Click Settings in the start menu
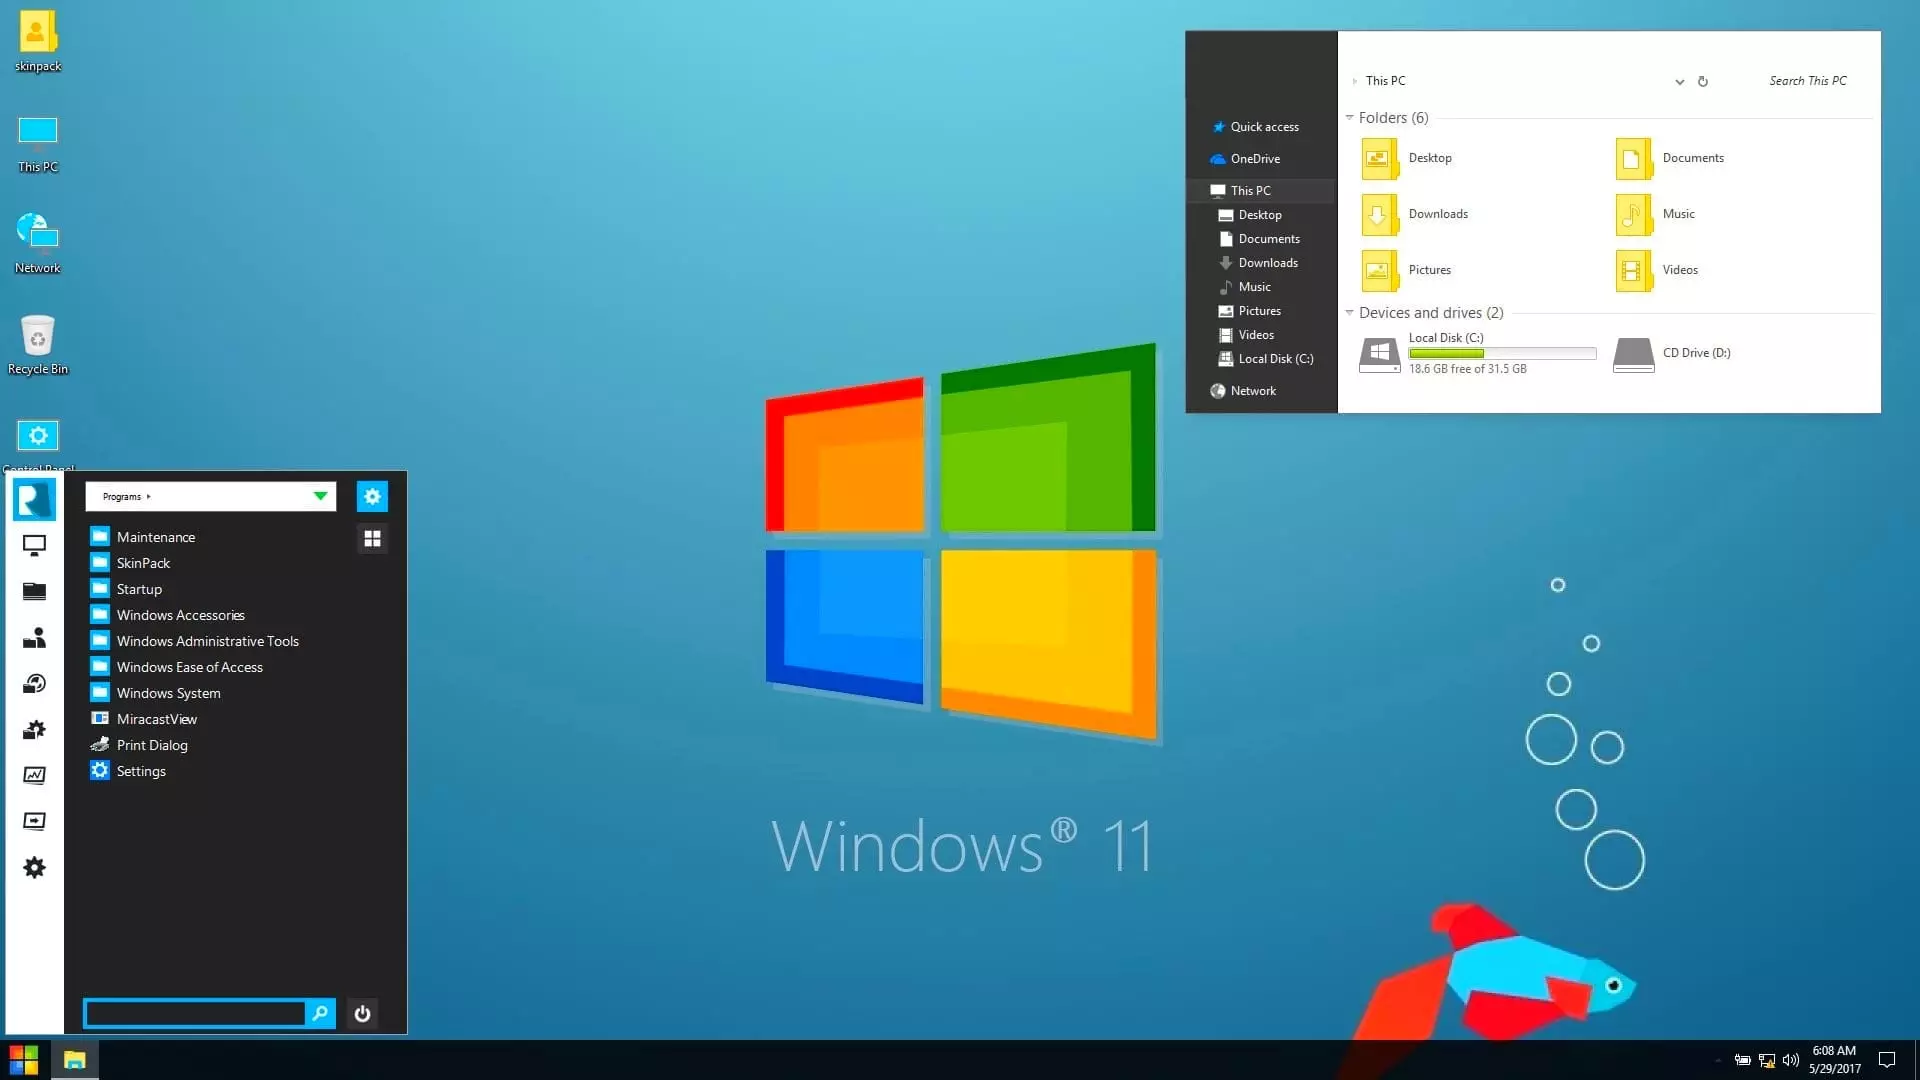The width and height of the screenshot is (1920, 1080). pos(141,770)
